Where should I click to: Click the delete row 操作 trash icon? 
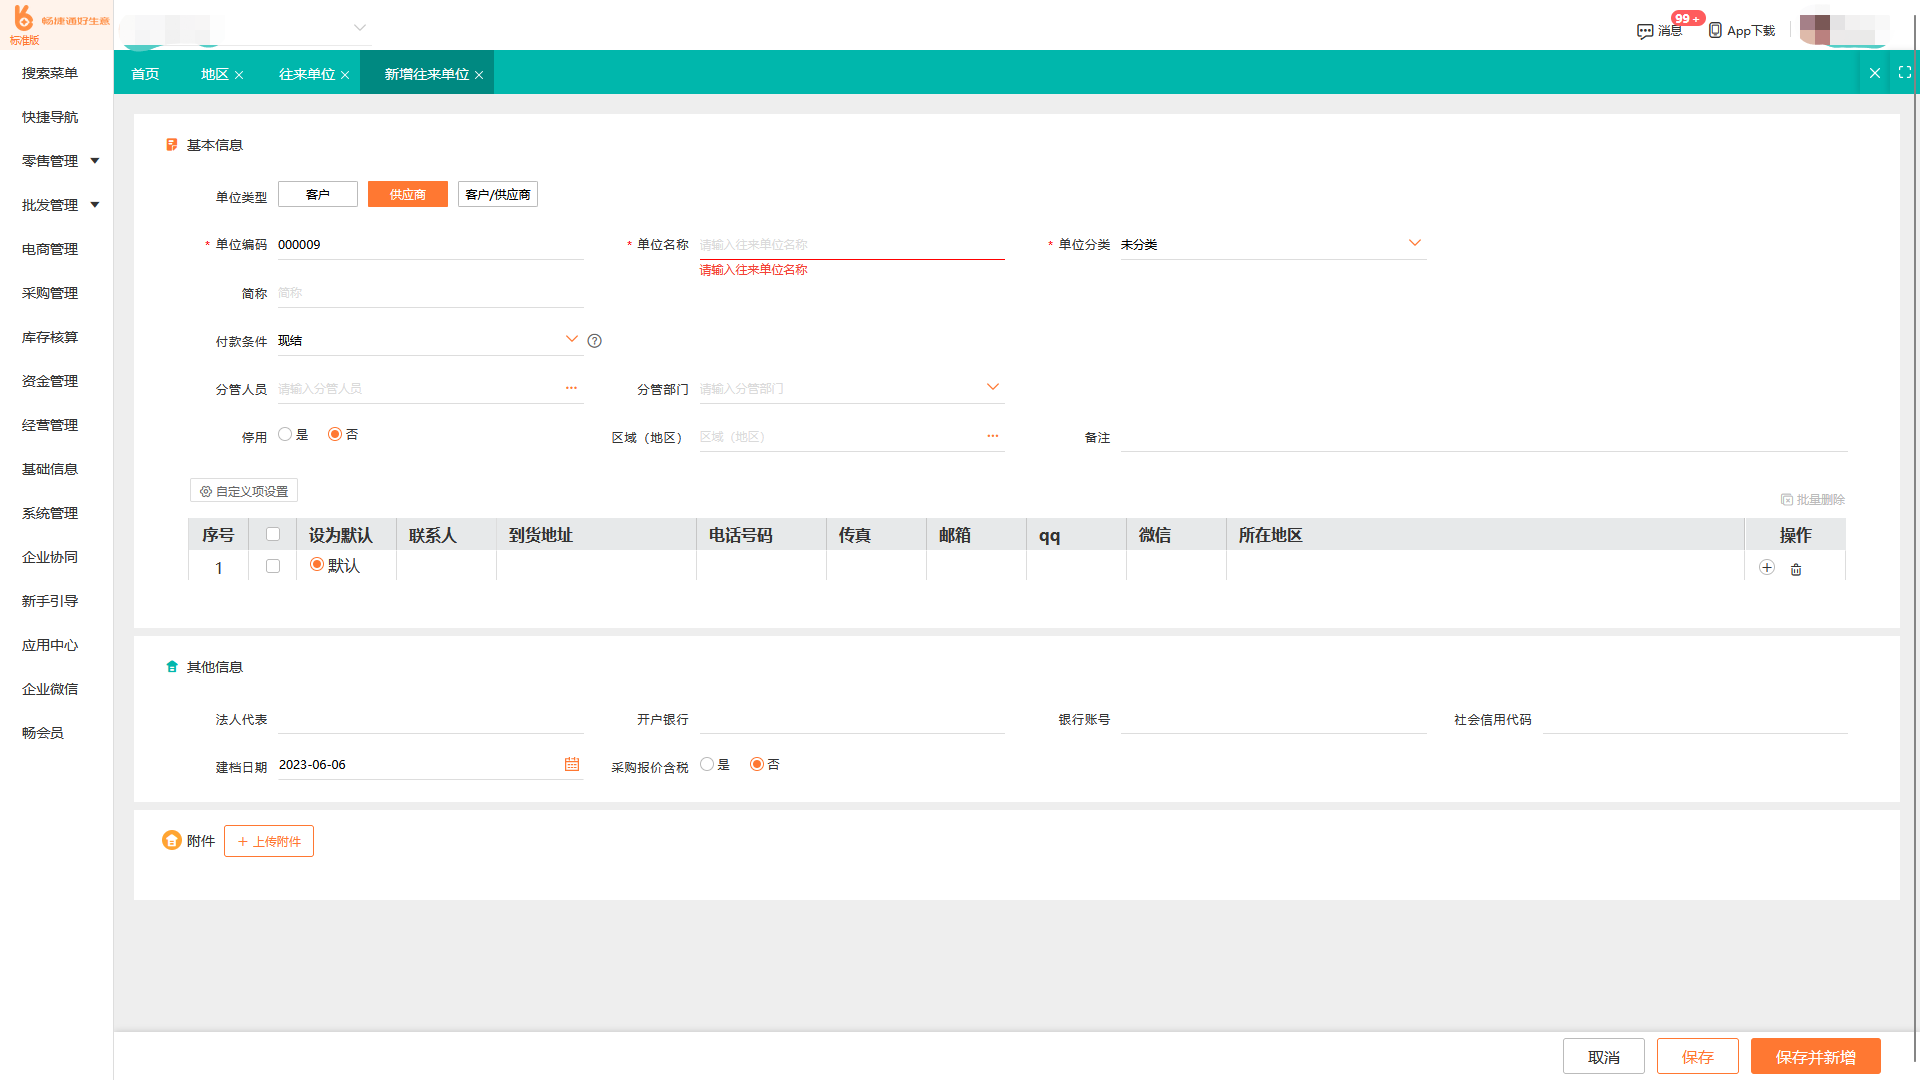[1796, 568]
